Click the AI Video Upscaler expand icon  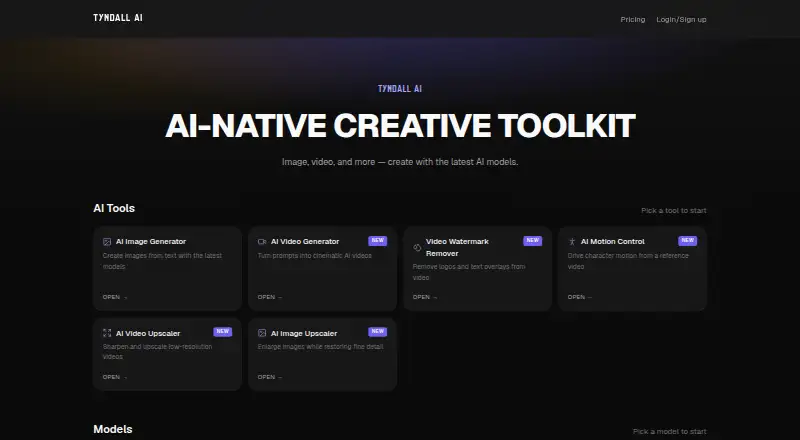107,333
